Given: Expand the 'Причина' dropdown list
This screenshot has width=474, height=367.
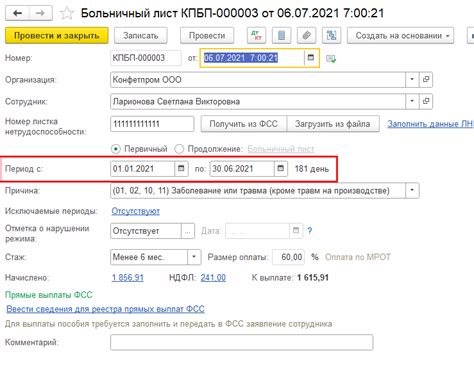Looking at the screenshot, I should (x=412, y=190).
